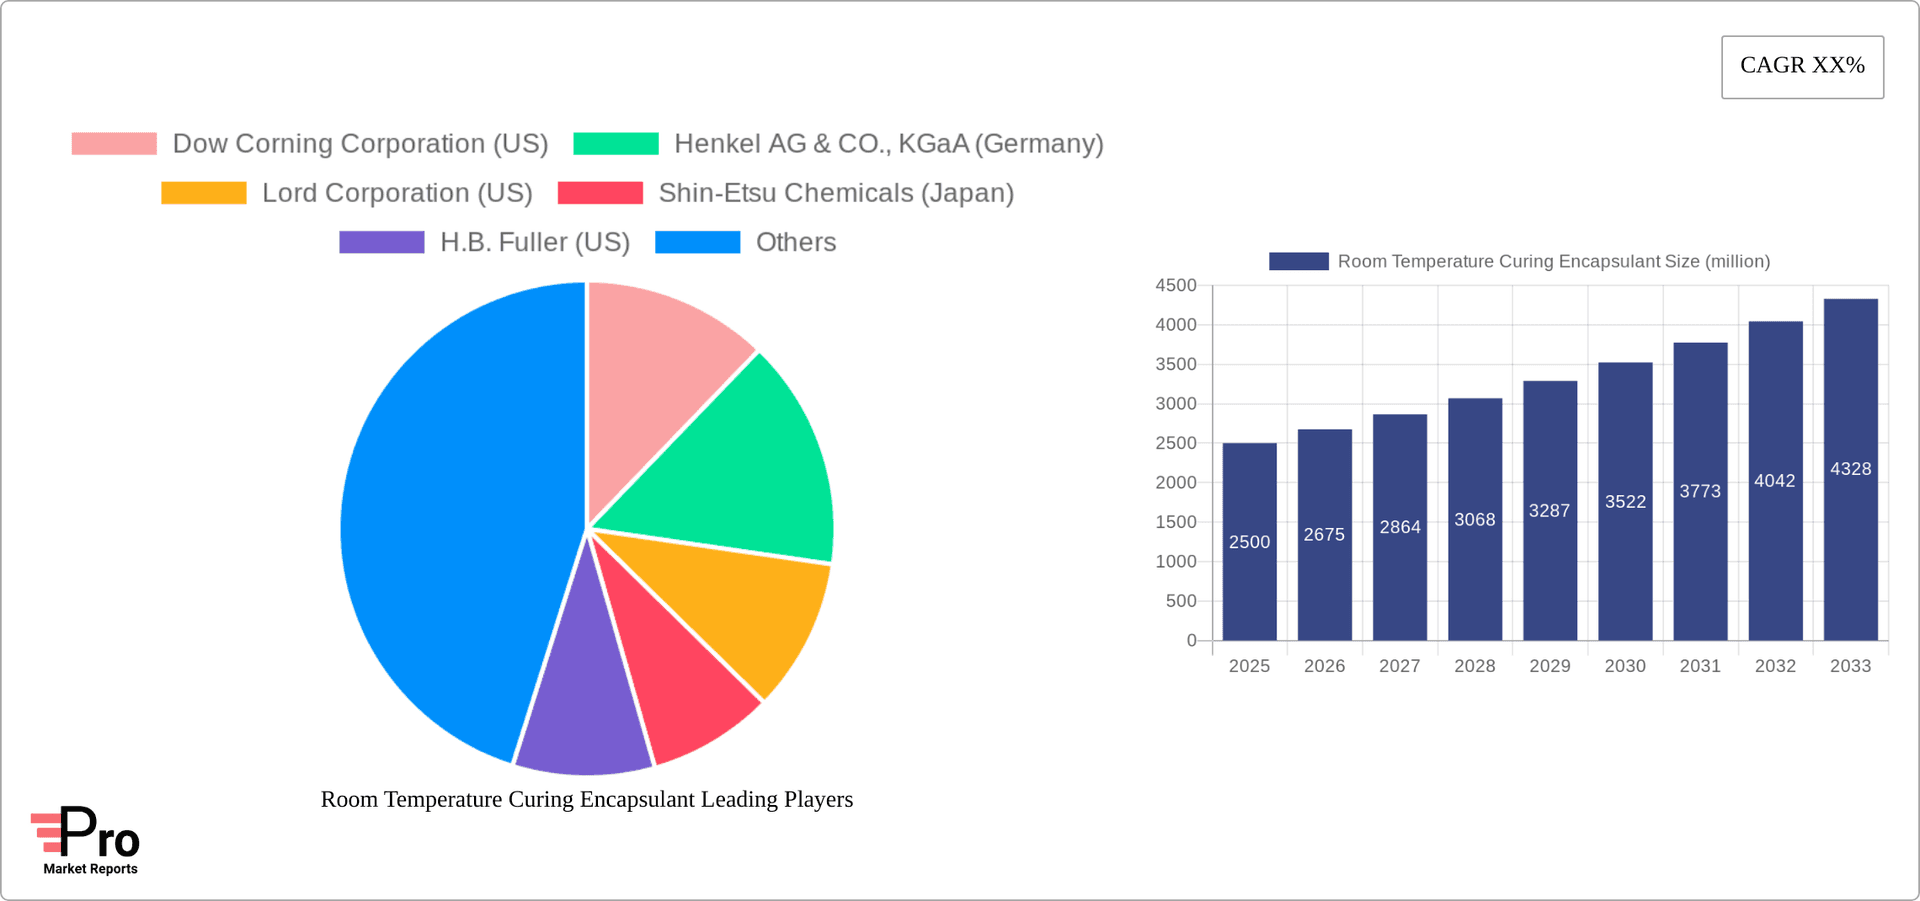Click the 4500 y-axis label
Screen dimensions: 1920x901
point(1175,285)
